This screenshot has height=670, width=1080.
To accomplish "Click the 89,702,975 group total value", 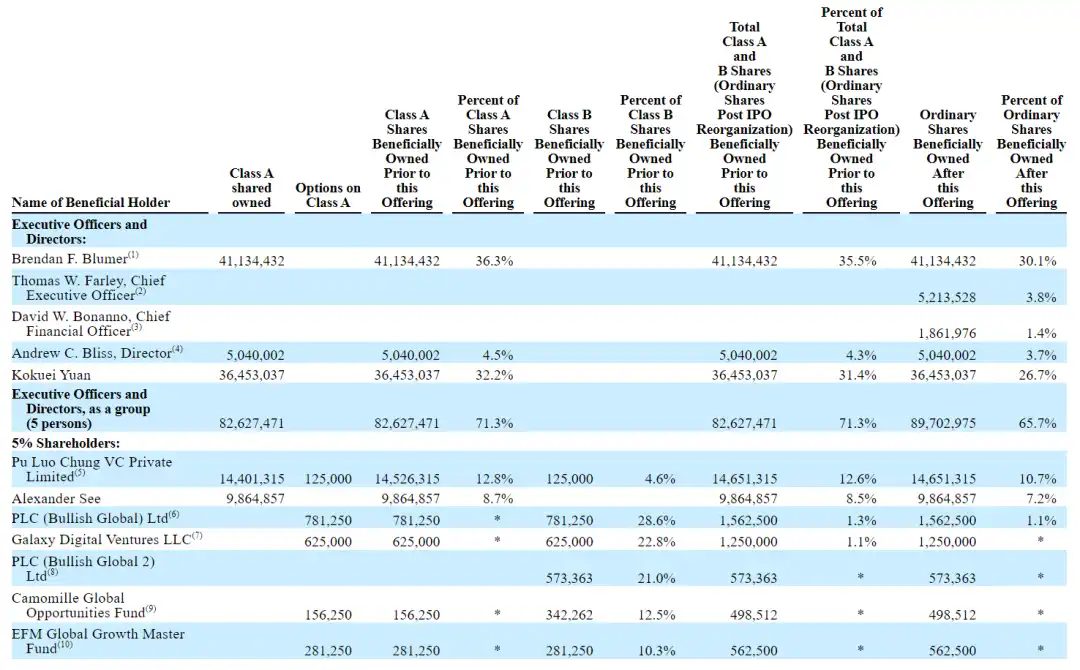I will [939, 423].
